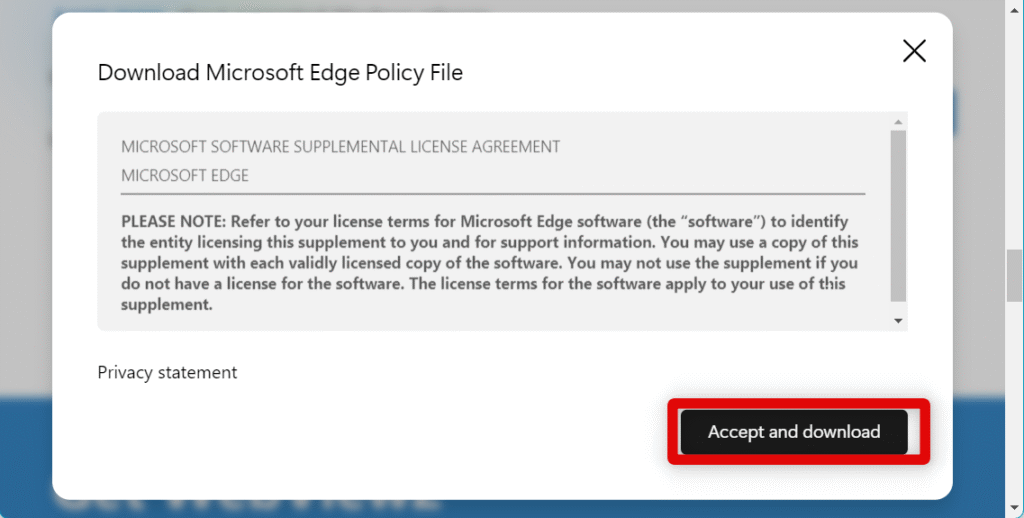Click the page scrollbar up arrow

coord(1014,7)
